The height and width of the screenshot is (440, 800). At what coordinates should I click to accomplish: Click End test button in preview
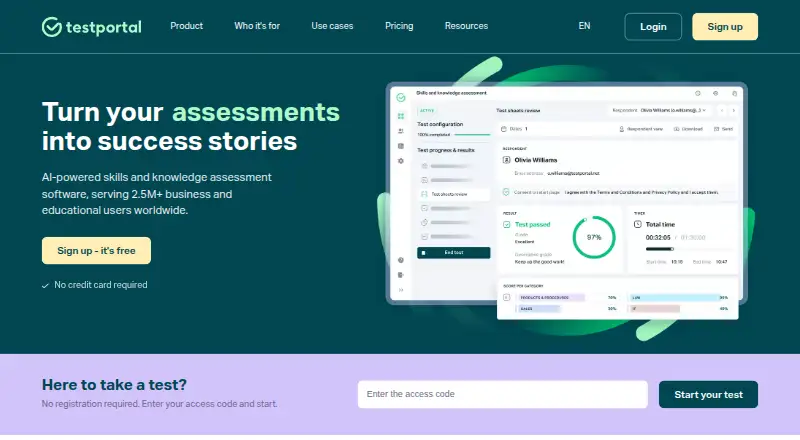[x=454, y=253]
